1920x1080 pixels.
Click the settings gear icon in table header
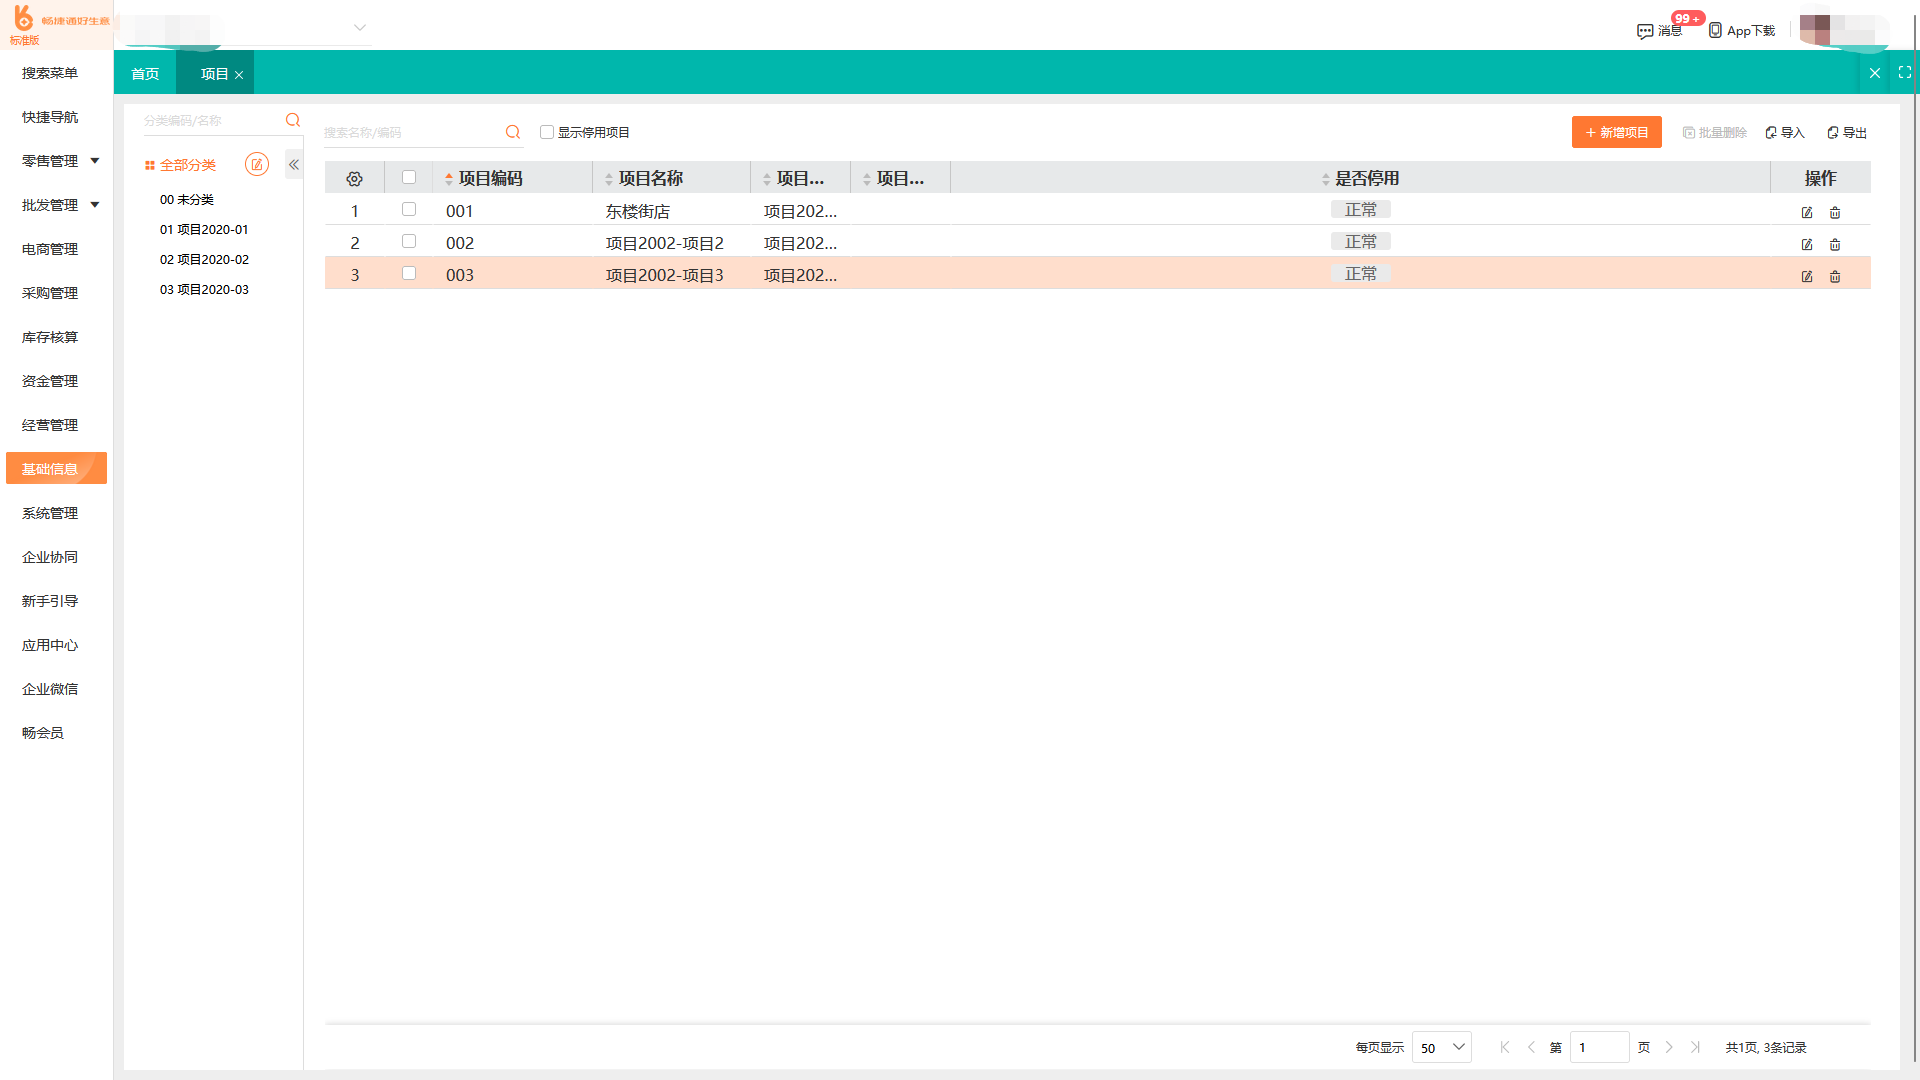click(355, 178)
